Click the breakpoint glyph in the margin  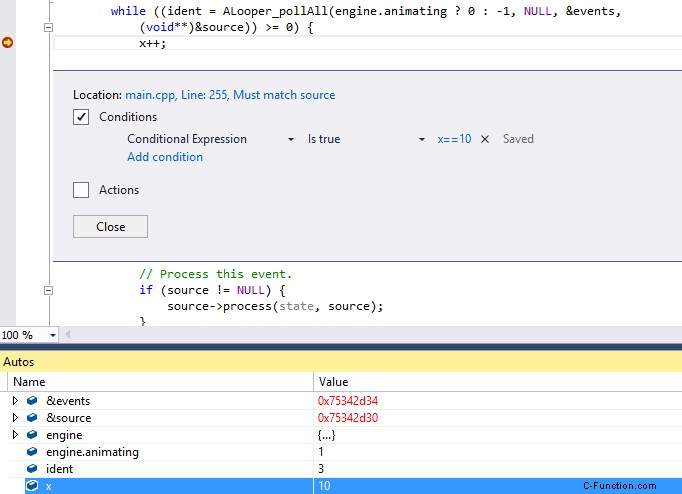tap(8, 43)
